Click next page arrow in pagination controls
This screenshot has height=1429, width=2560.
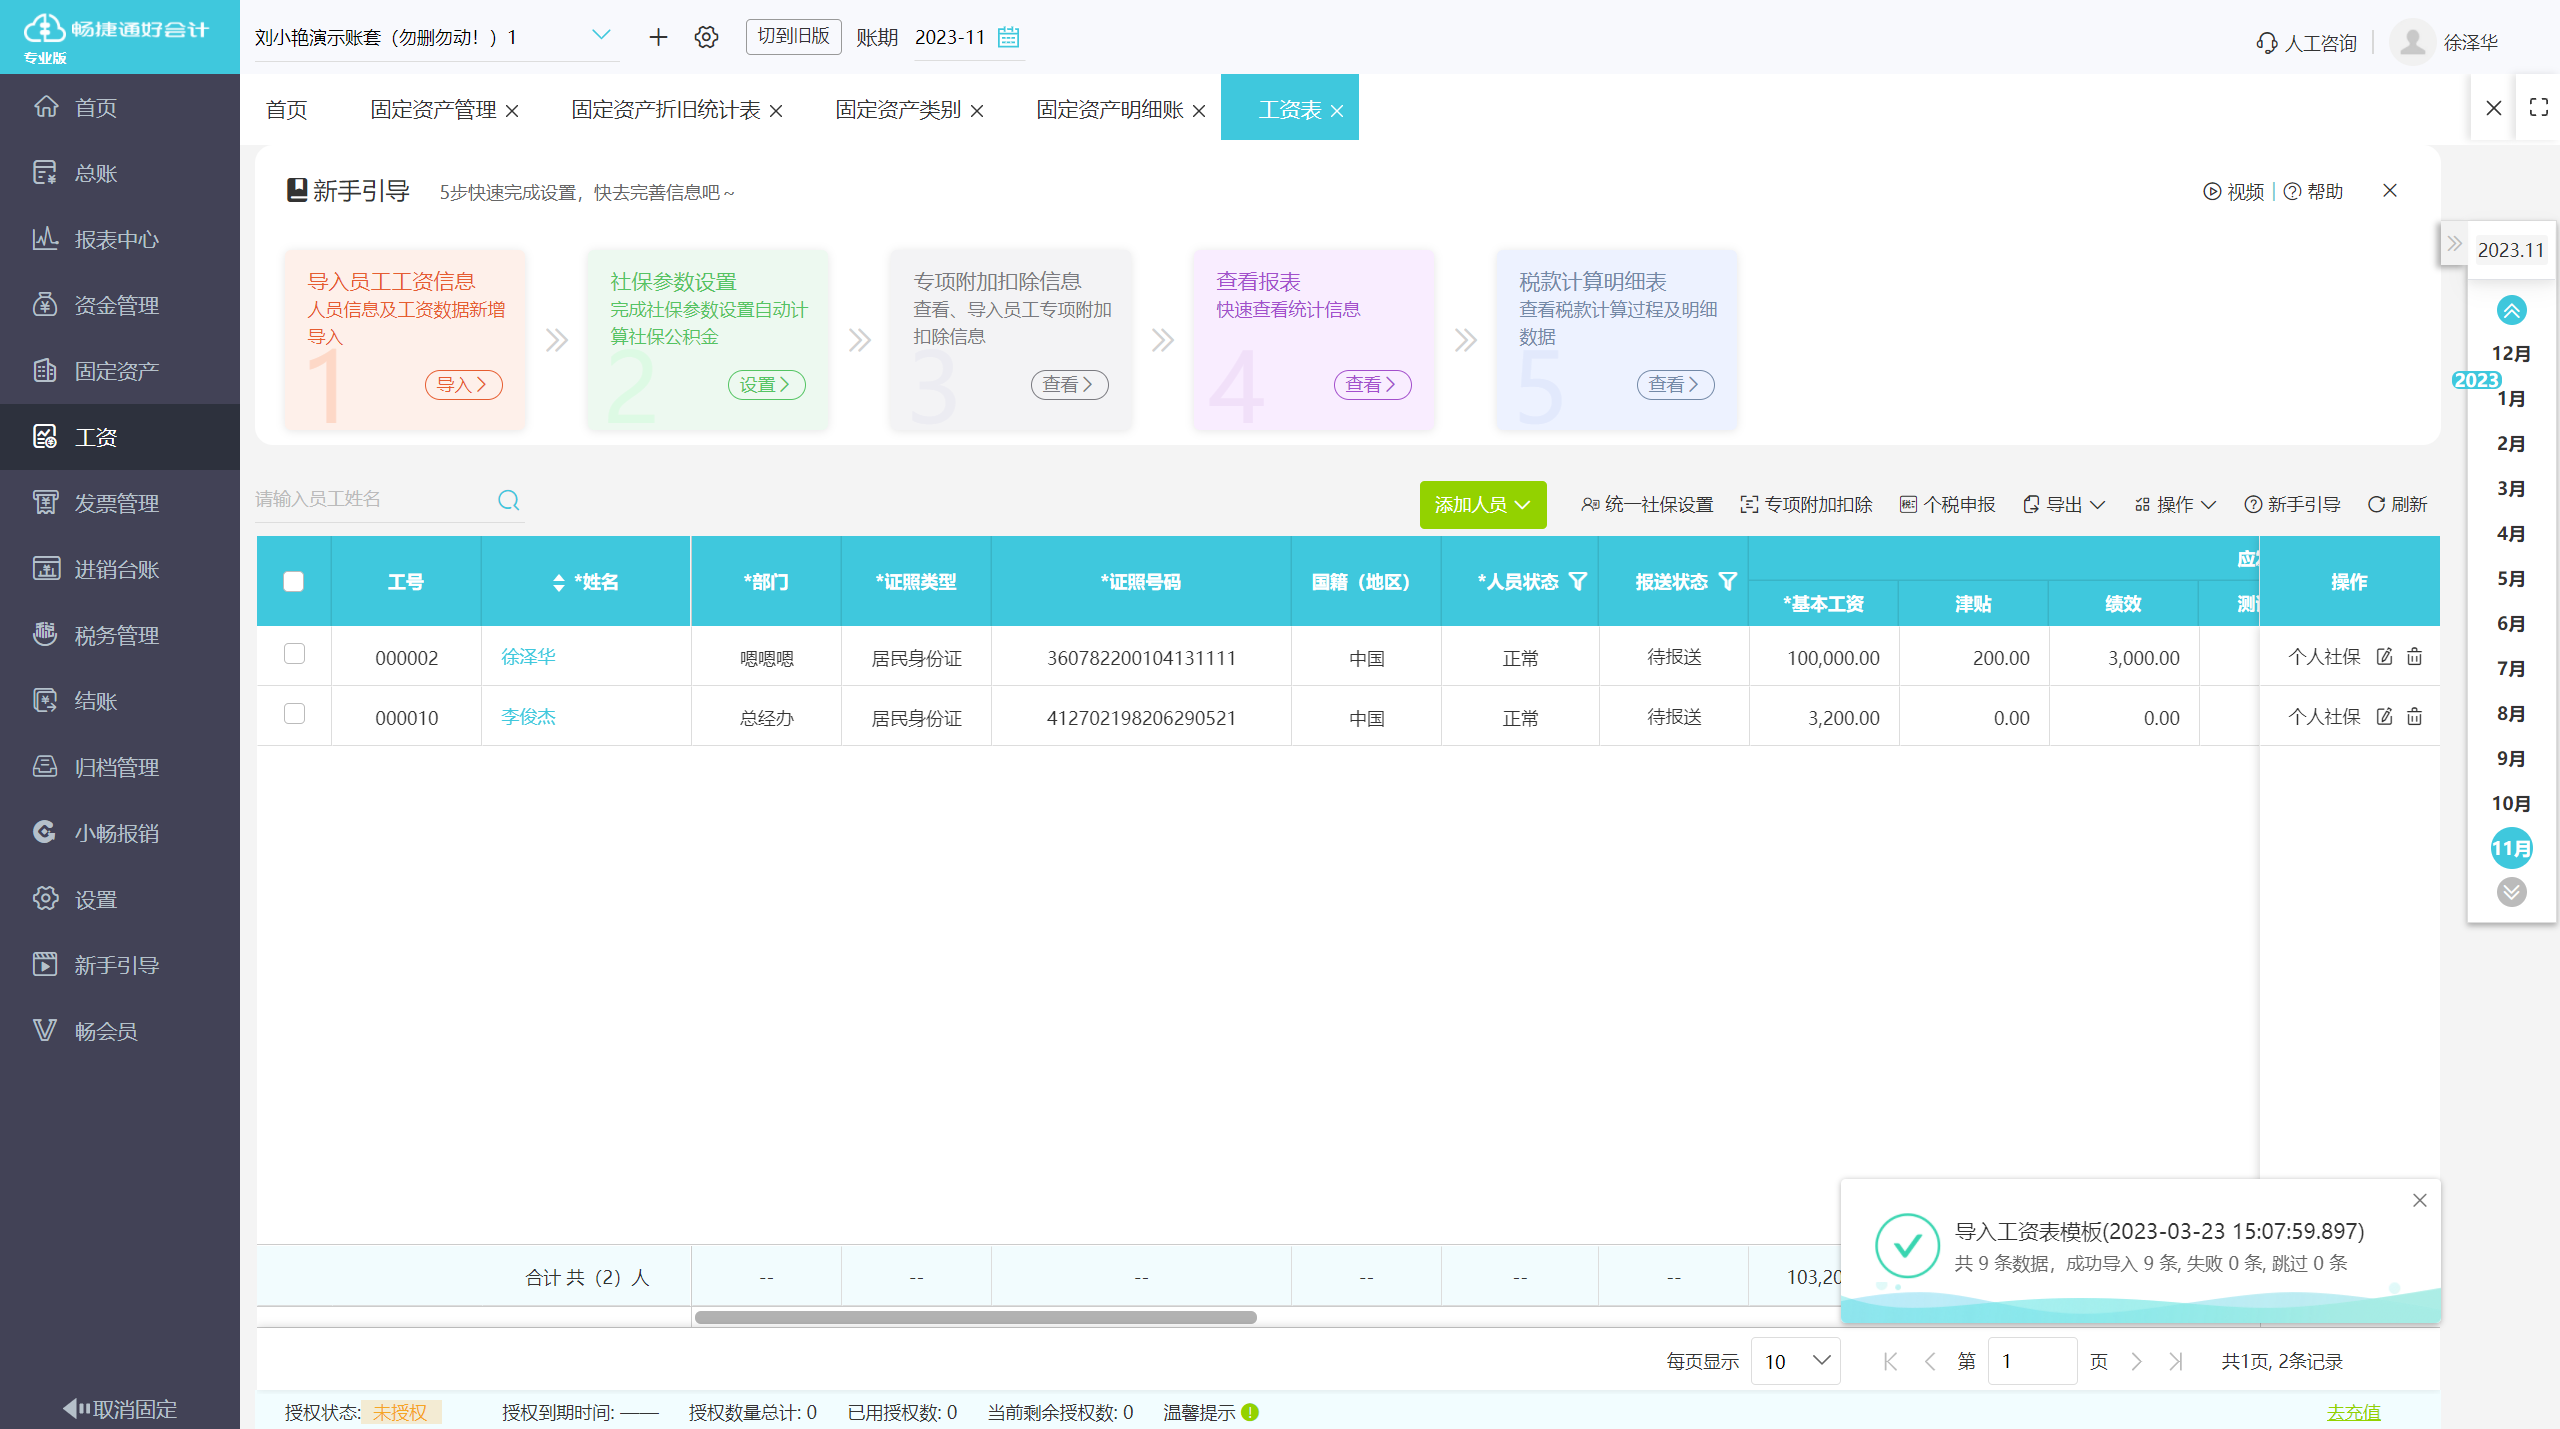click(2136, 1362)
